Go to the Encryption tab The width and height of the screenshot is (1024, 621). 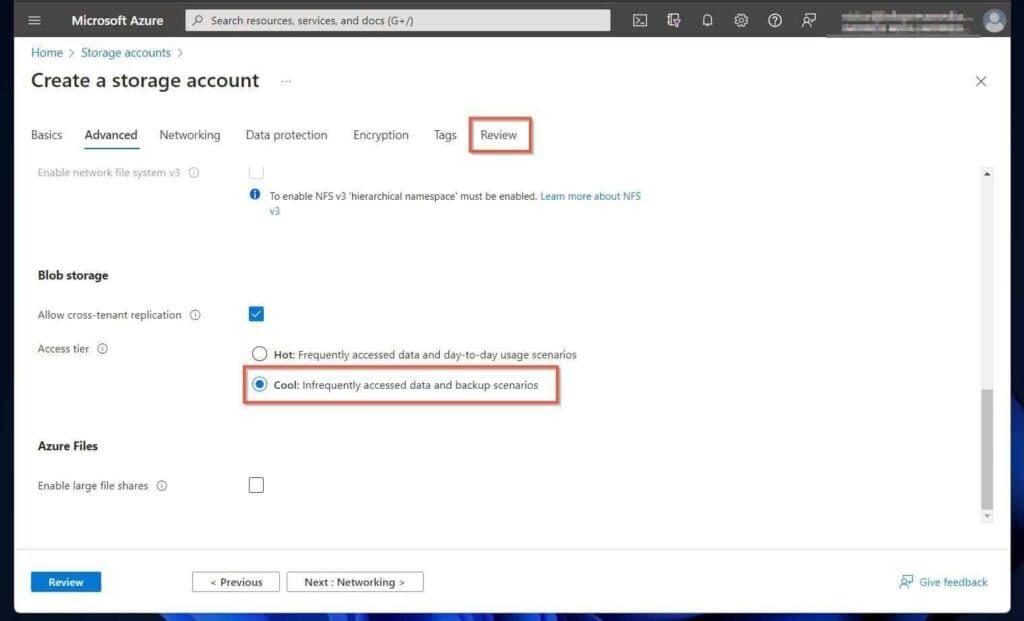pyautogui.click(x=380, y=135)
